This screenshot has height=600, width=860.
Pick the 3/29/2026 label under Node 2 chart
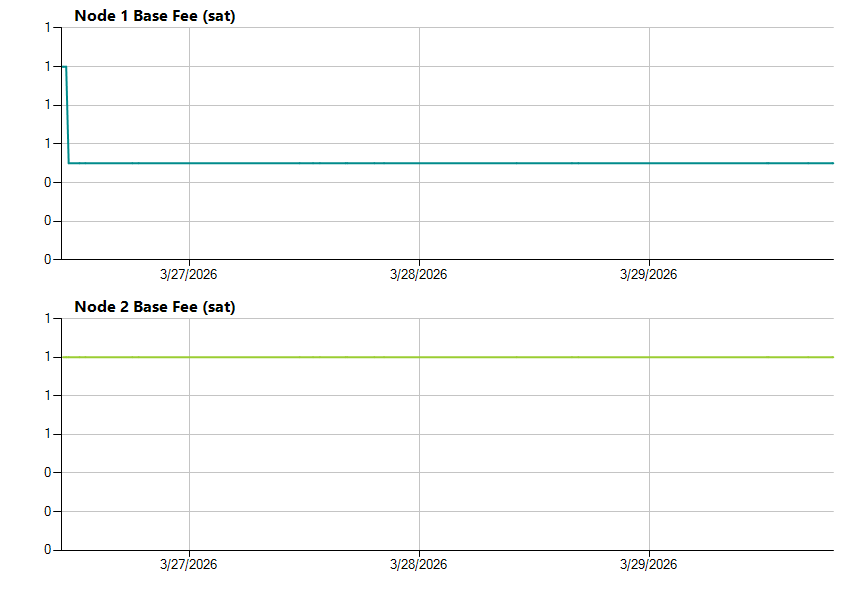649,564
